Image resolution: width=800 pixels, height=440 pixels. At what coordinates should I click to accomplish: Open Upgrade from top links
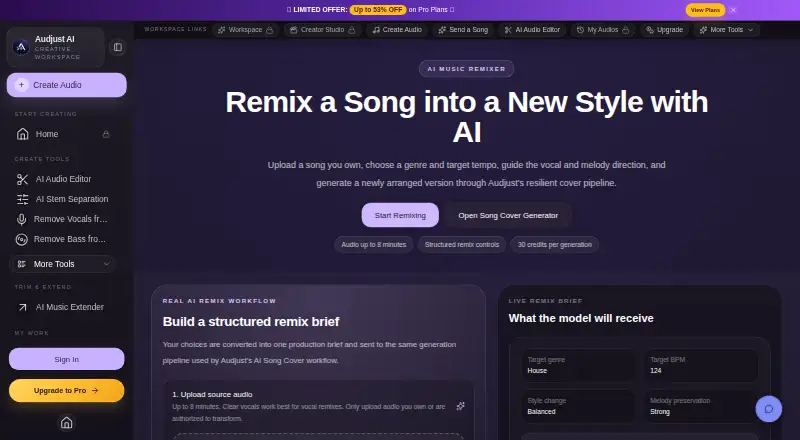[x=665, y=30]
